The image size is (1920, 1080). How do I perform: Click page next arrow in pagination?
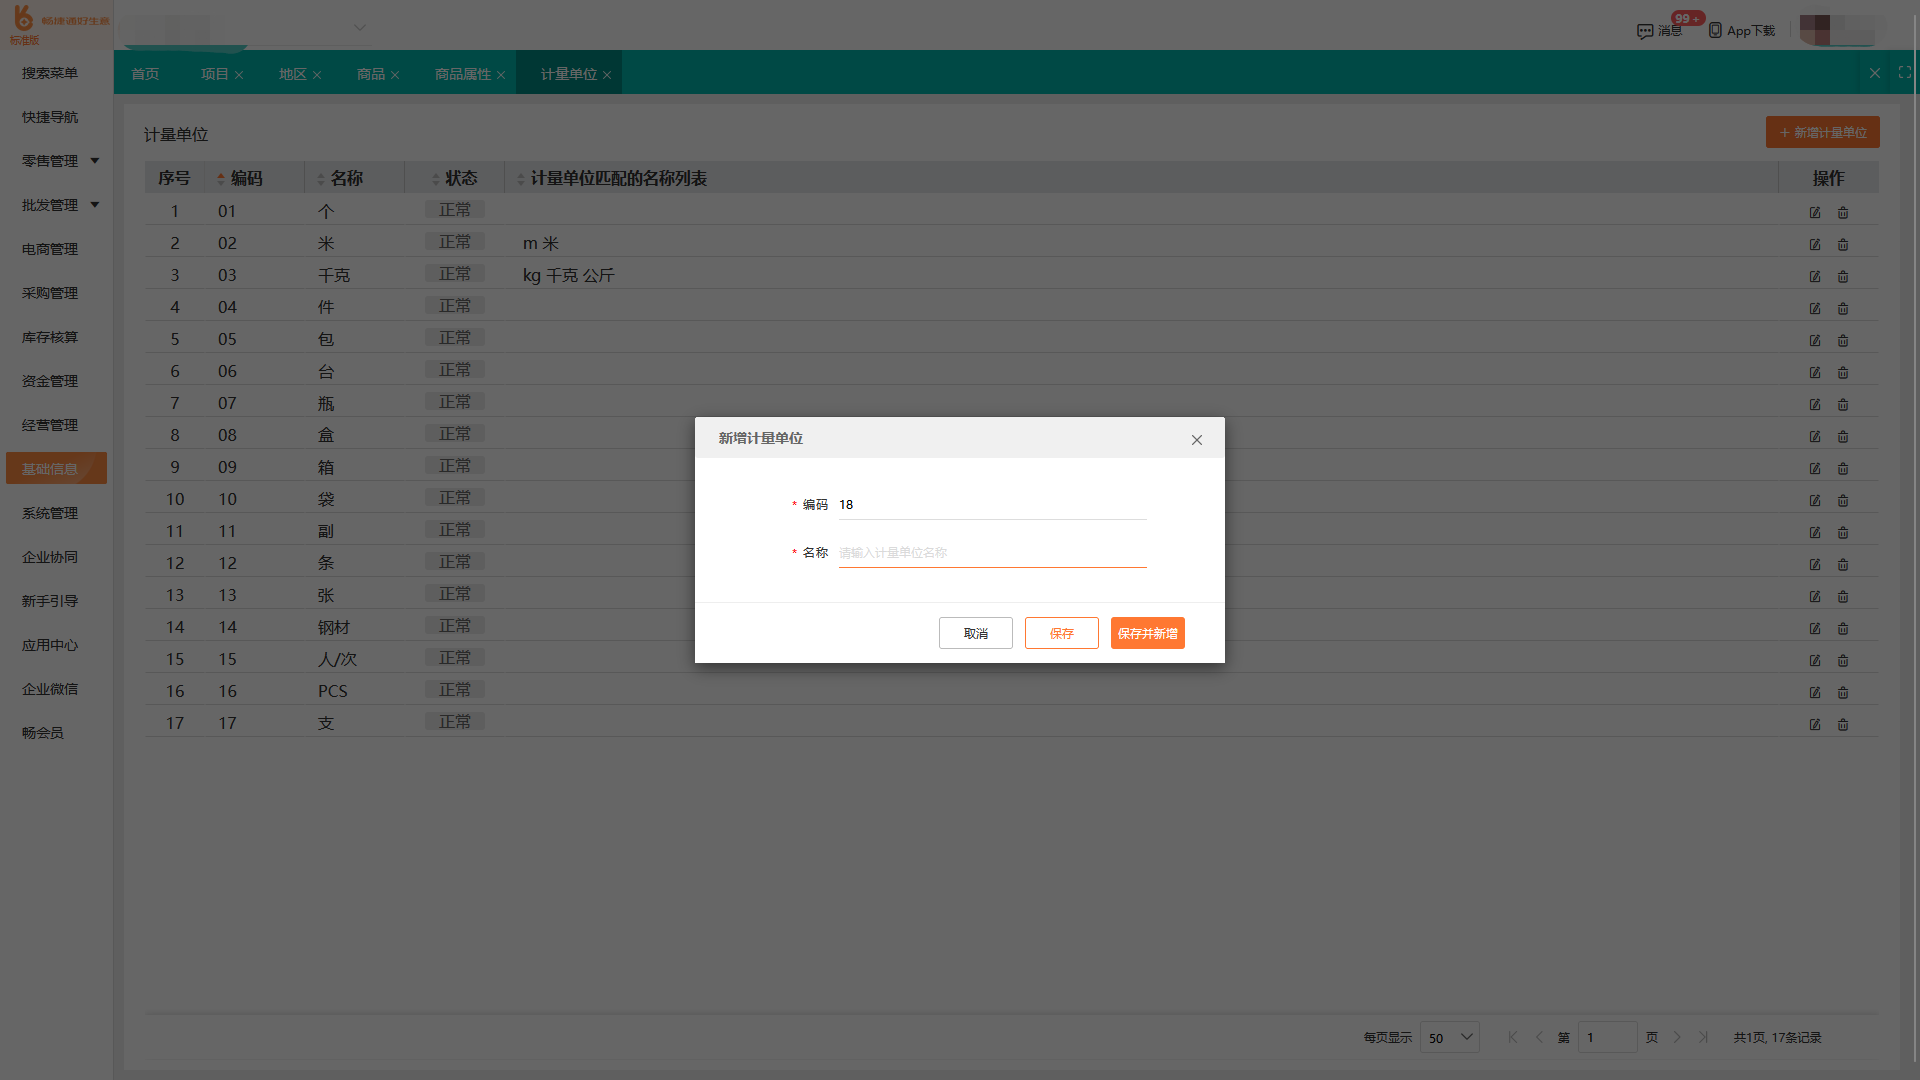tap(1677, 1036)
